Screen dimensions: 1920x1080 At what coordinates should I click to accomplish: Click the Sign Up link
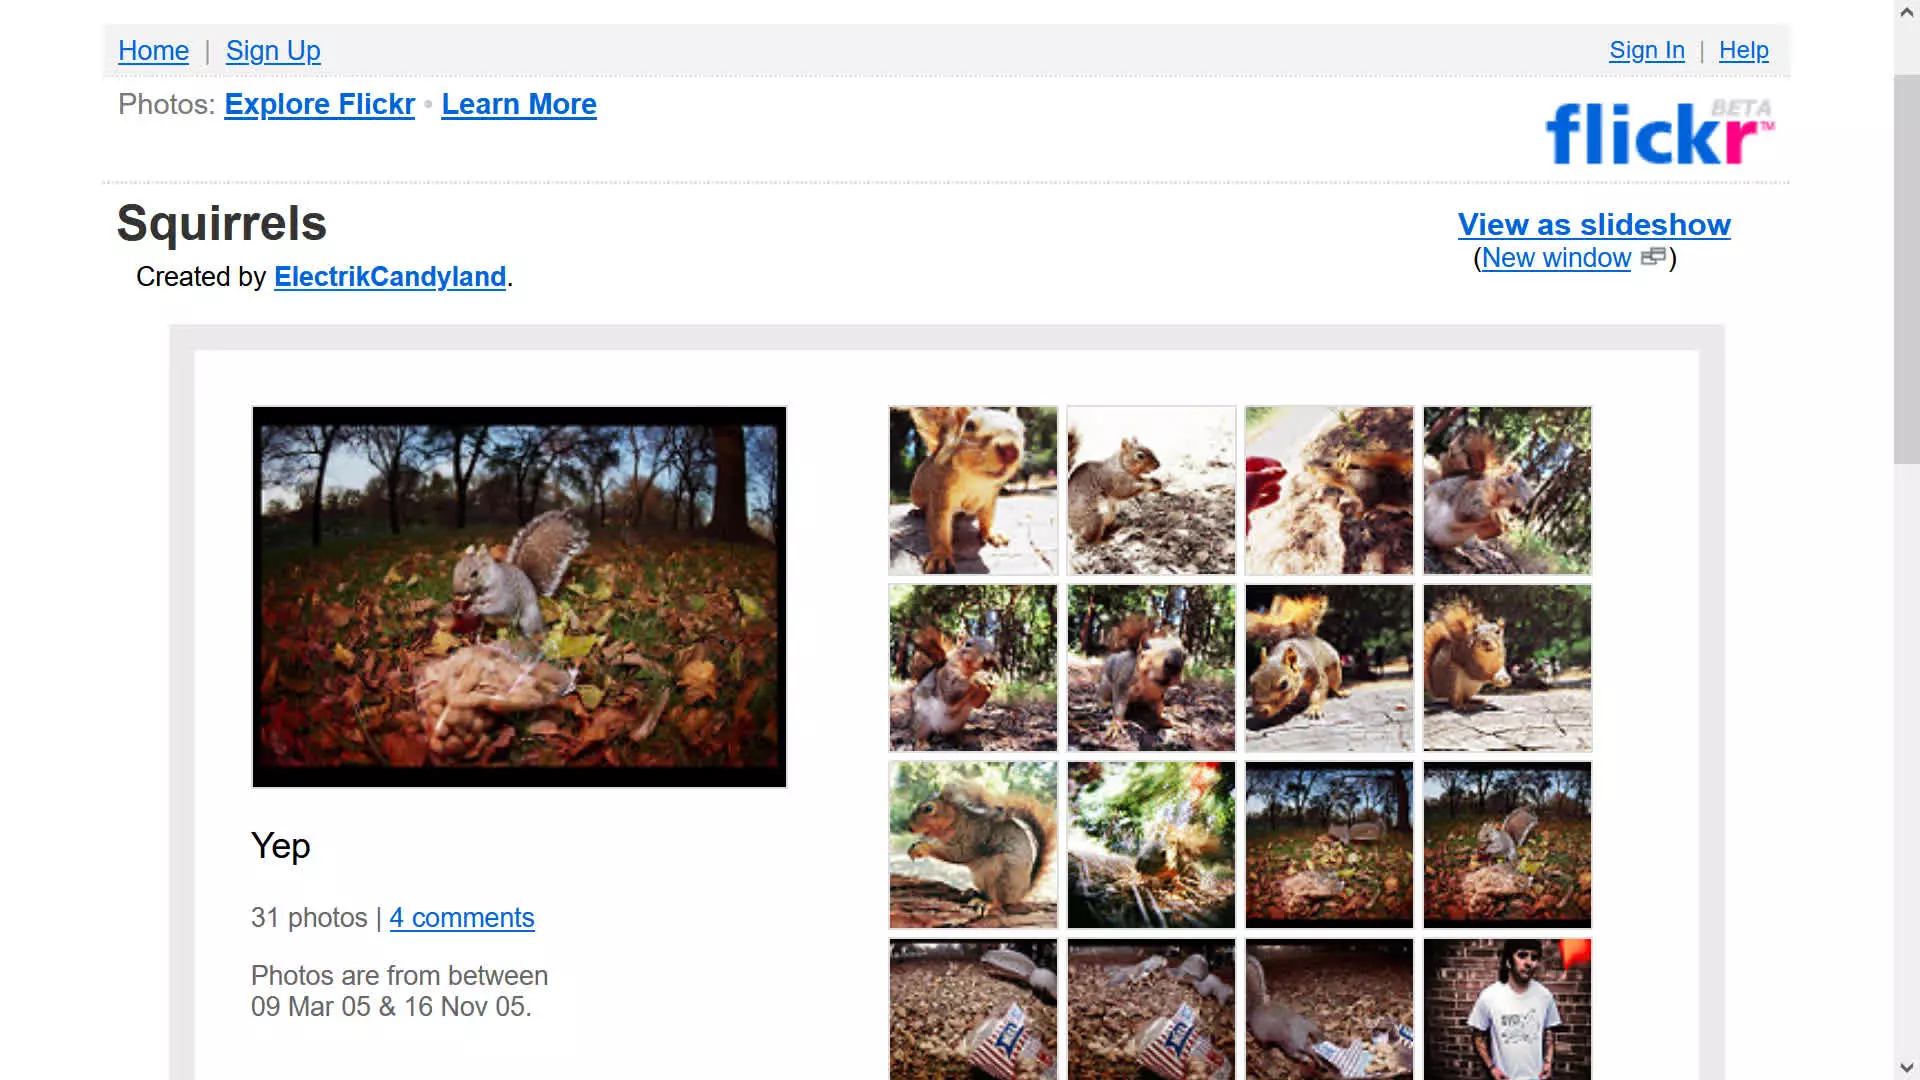[x=273, y=50]
